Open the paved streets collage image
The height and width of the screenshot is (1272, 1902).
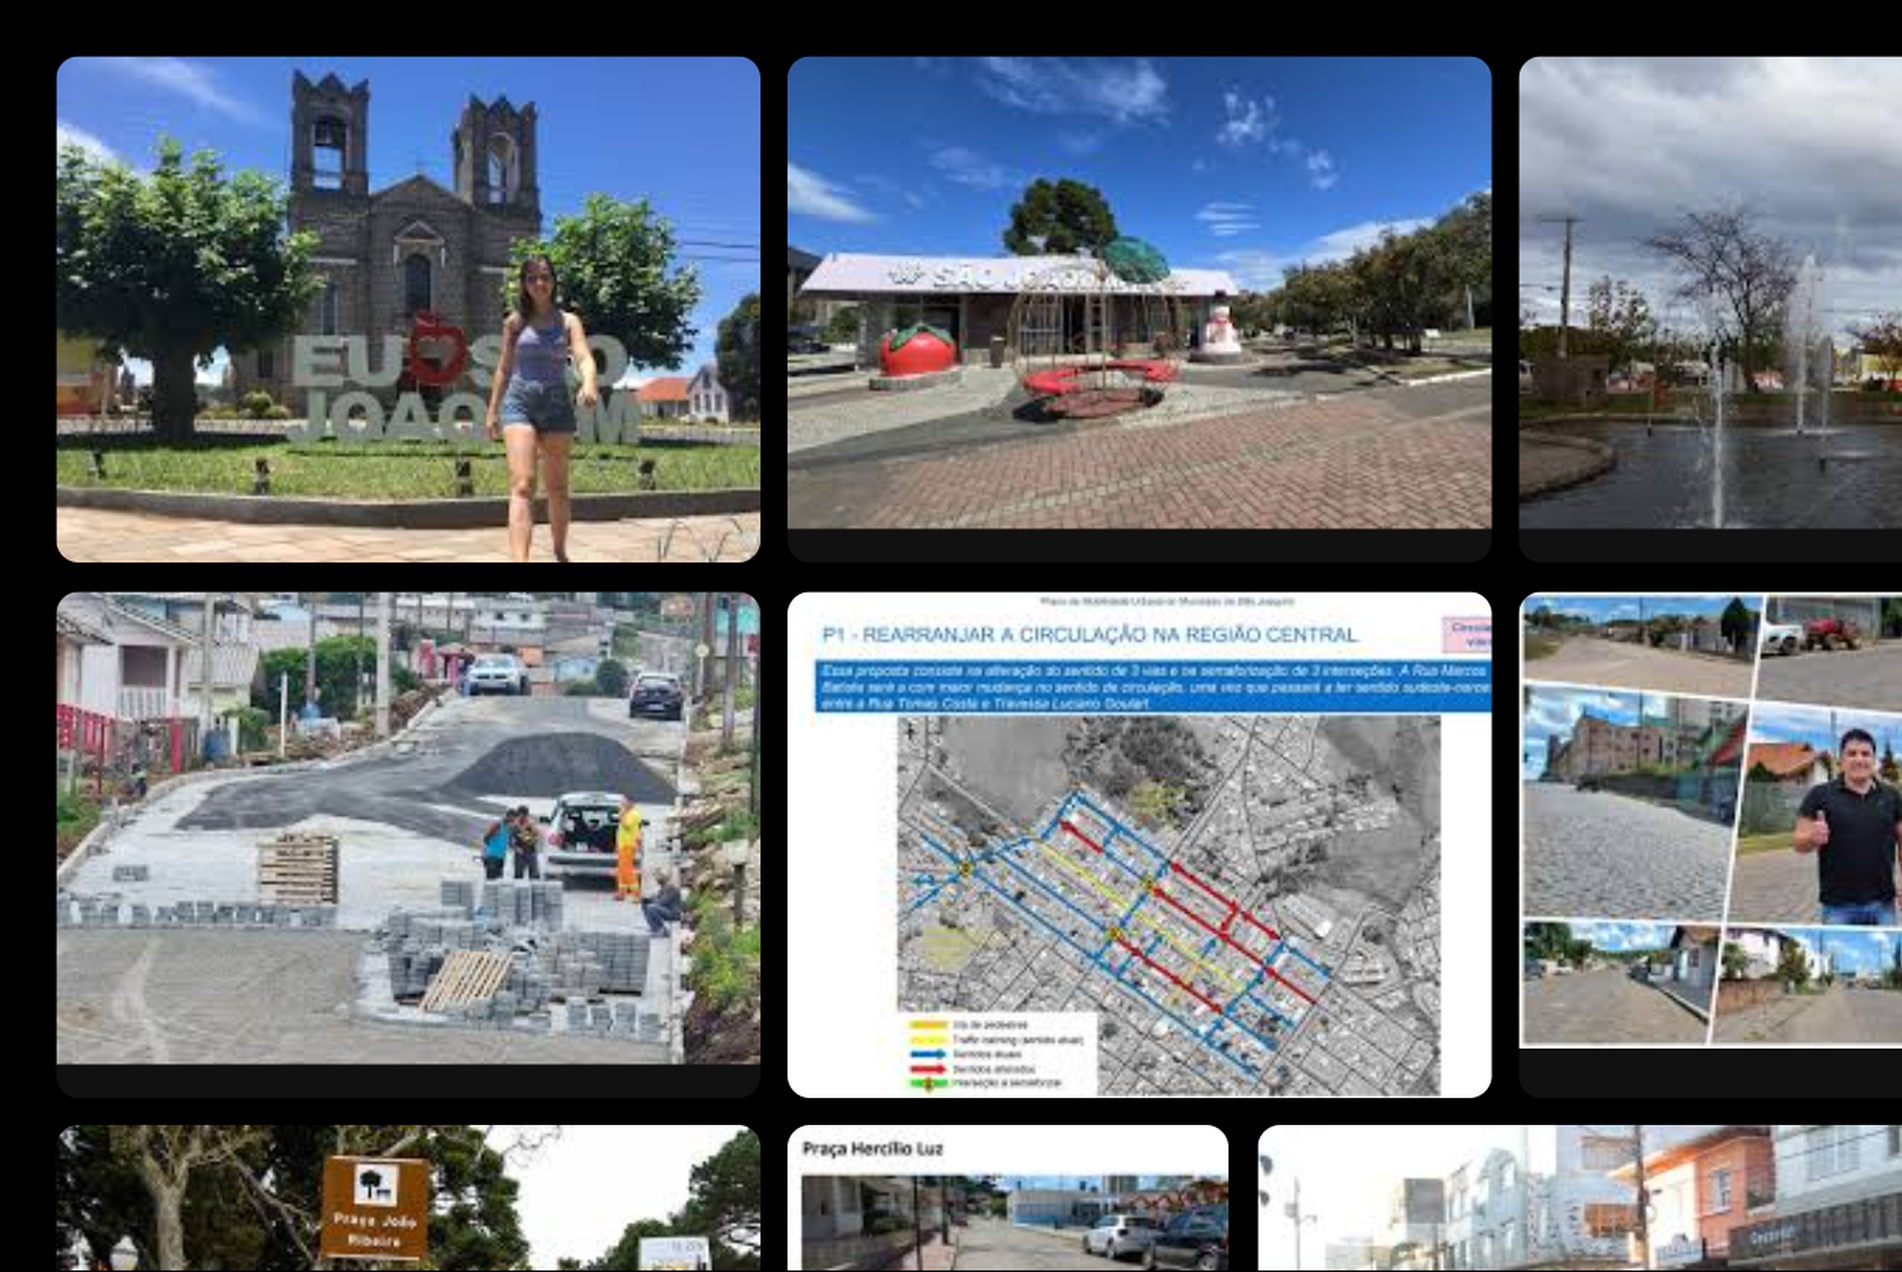tap(1710, 820)
